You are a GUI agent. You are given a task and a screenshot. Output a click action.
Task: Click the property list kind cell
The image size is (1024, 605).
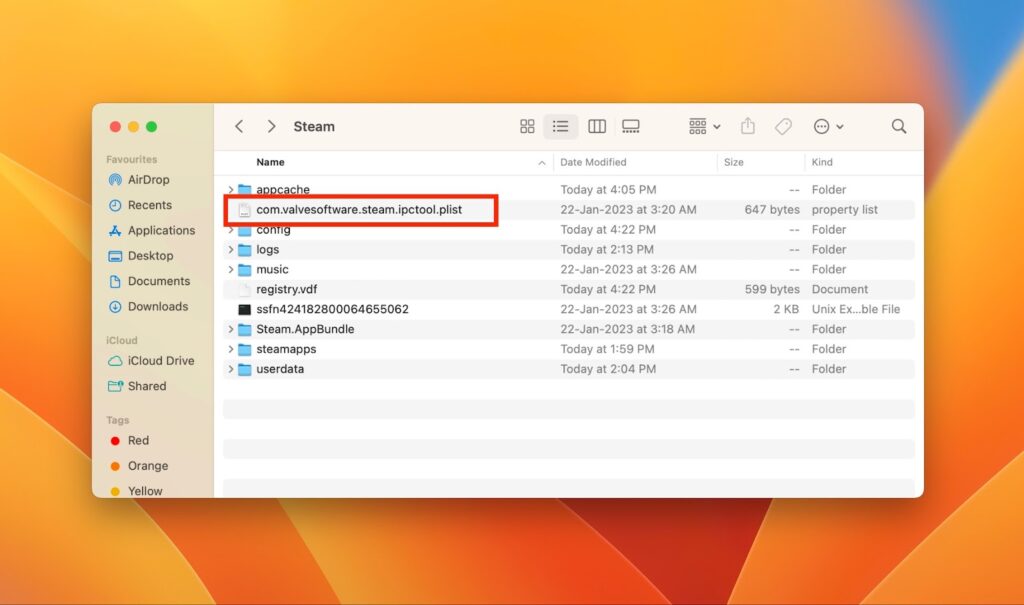pyautogui.click(x=844, y=210)
